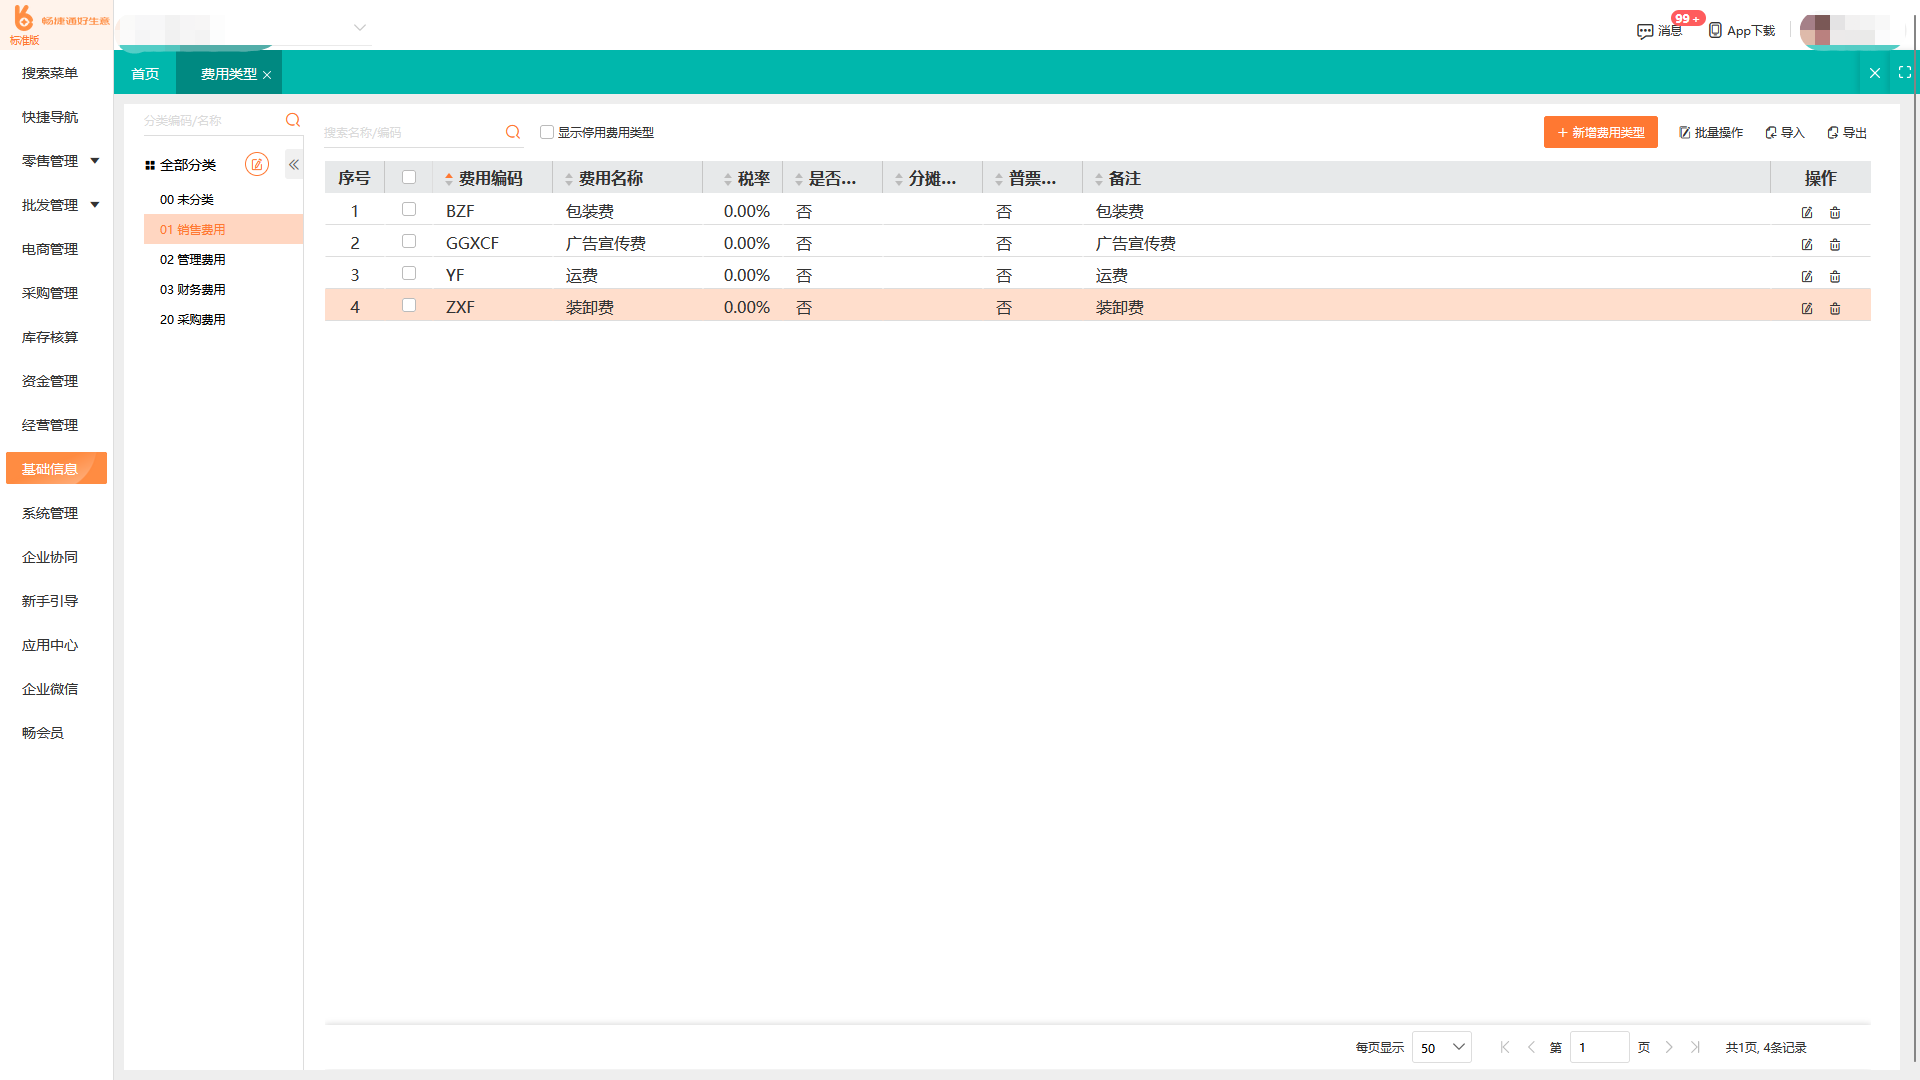Click the batch operations 批量操作 icon

1710,131
